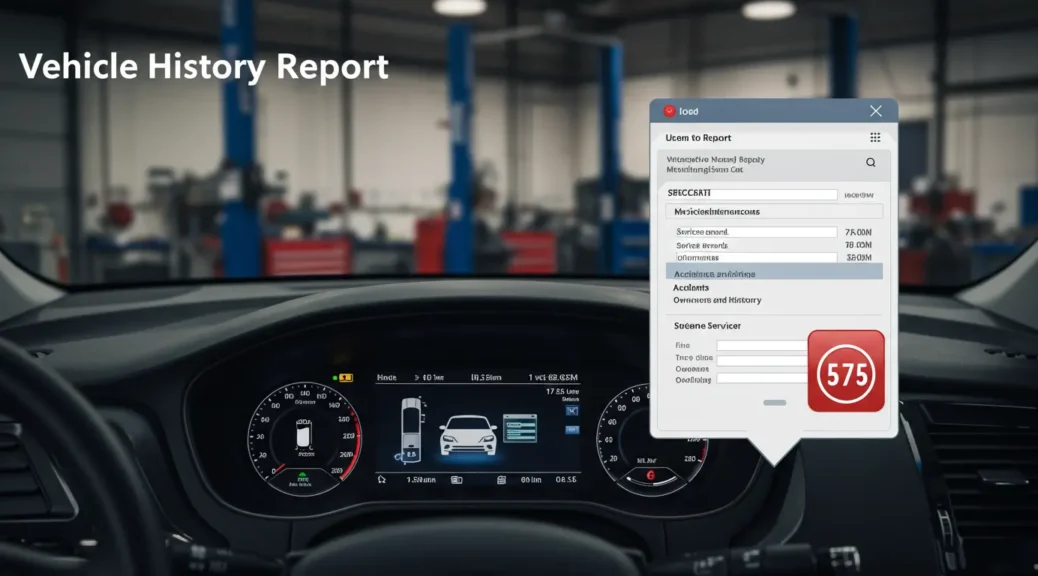Screen dimensions: 1038x576
Task: Click the green indicator dot on dashboard
Action: coord(335,377)
